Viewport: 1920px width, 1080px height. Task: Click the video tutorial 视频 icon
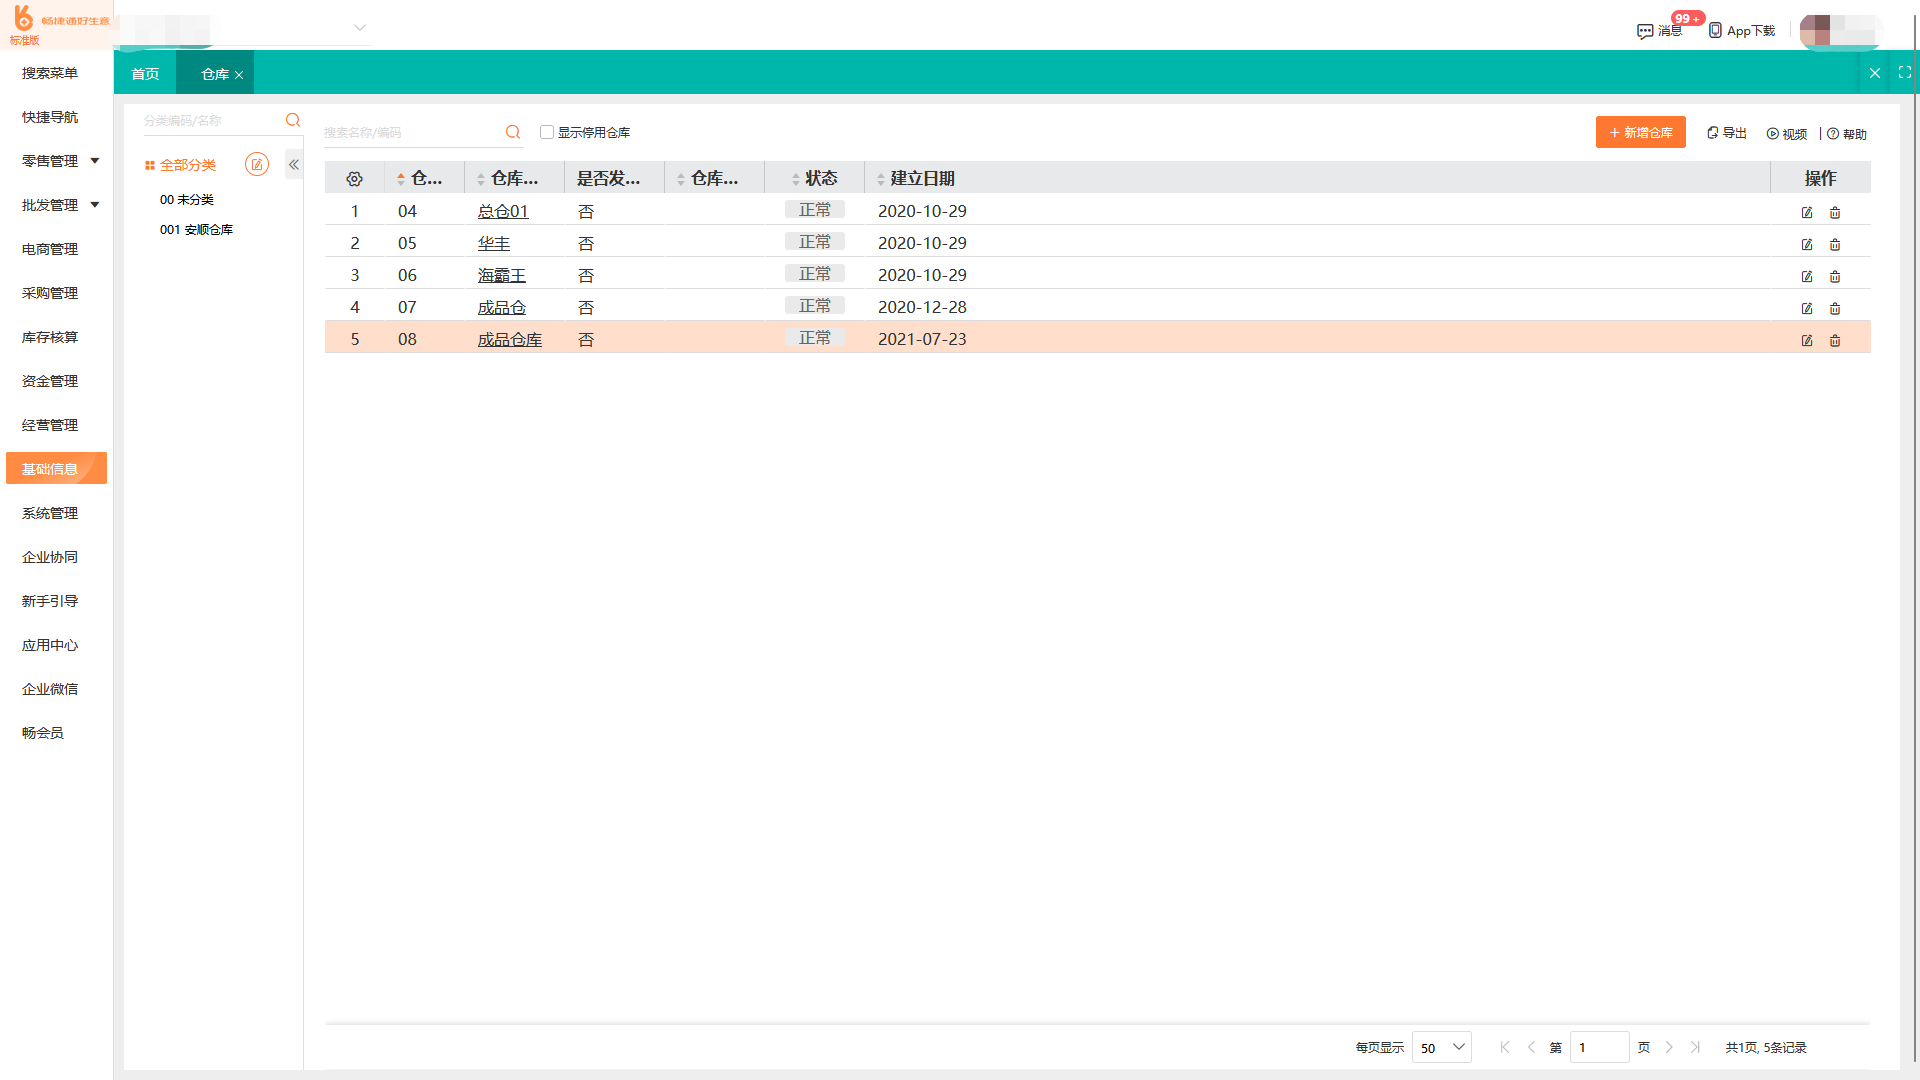tap(1787, 131)
